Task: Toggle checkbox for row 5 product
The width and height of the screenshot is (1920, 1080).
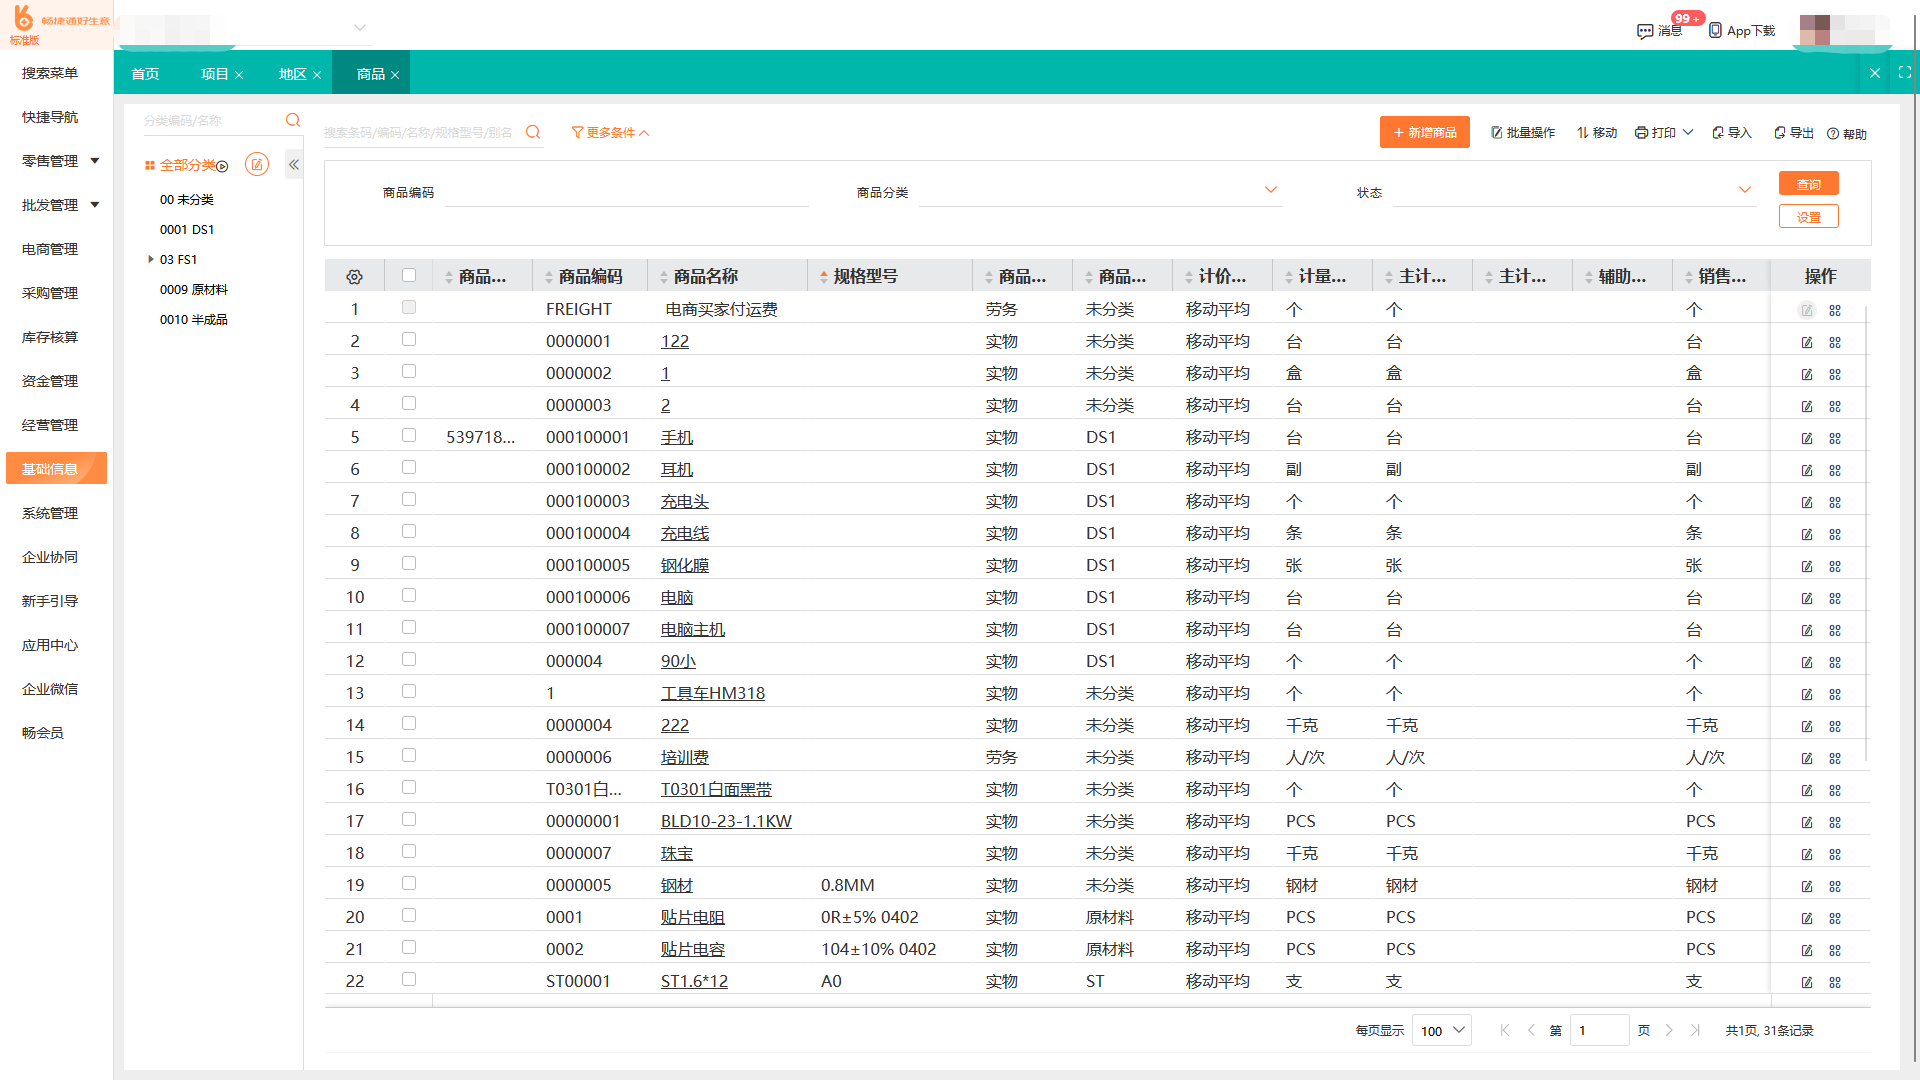Action: (411, 435)
